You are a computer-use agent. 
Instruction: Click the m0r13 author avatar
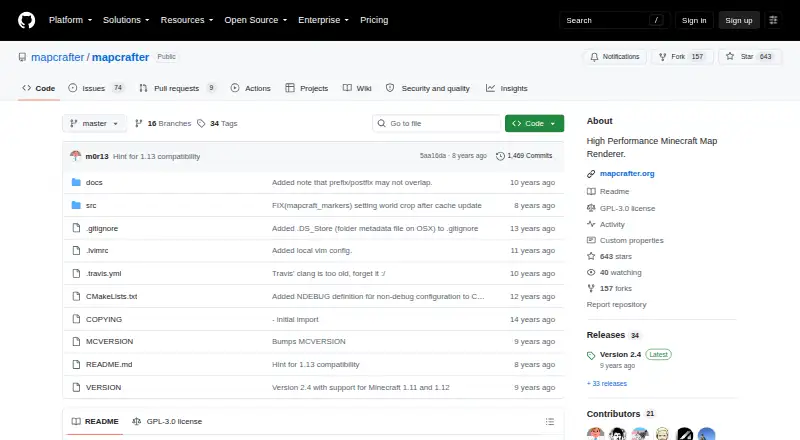[76, 156]
